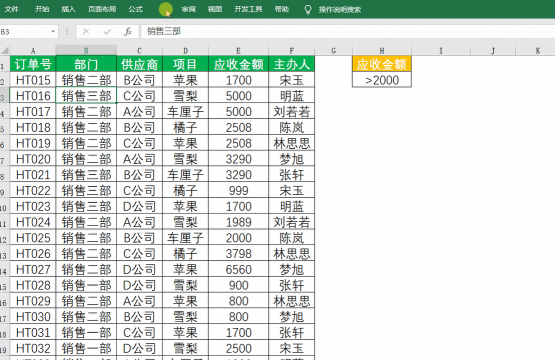The width and height of the screenshot is (555, 360).
Task: Switch to the 页面布局 tab
Action: click(x=102, y=9)
